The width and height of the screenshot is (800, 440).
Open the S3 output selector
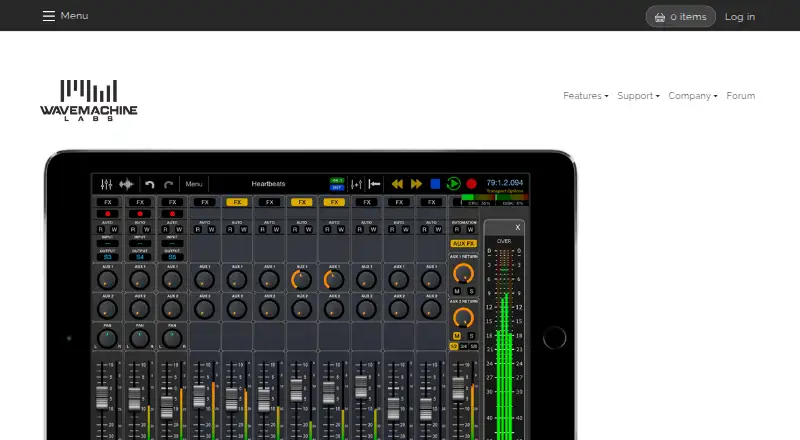click(108, 257)
